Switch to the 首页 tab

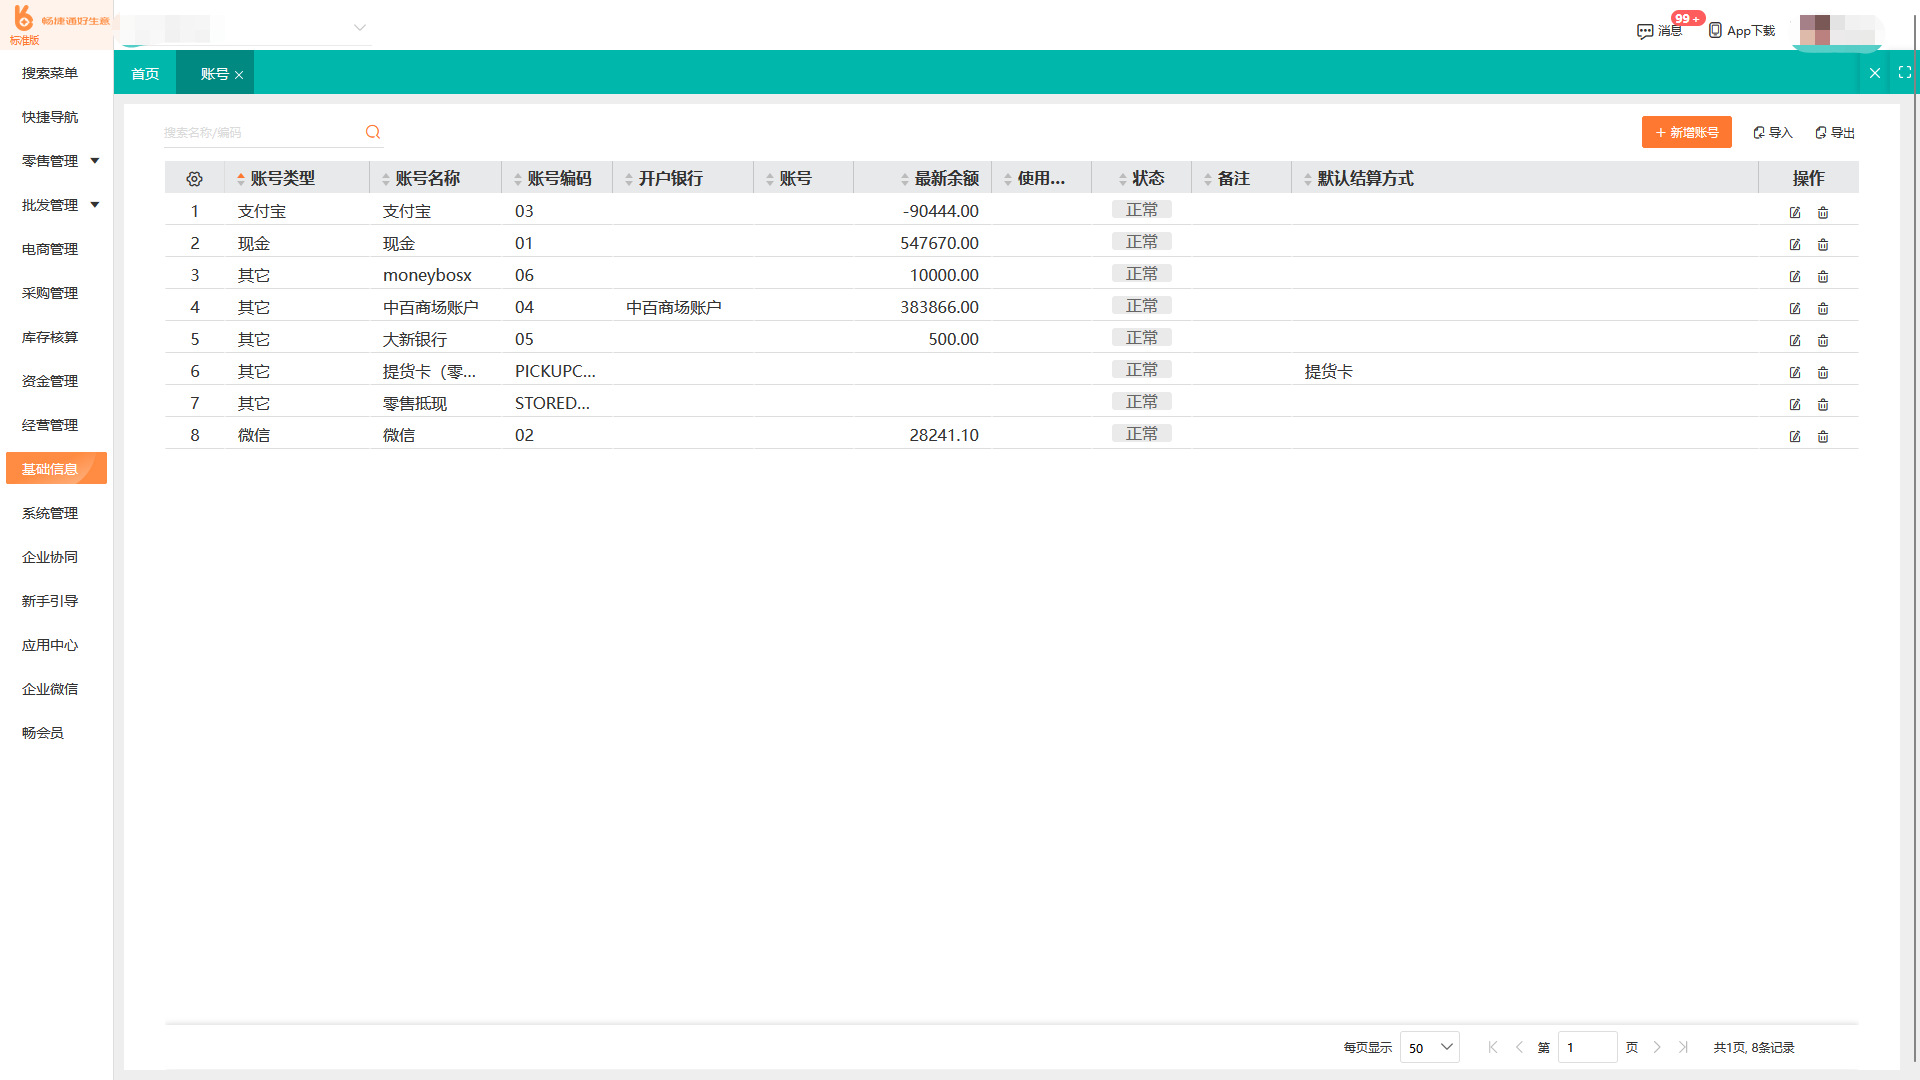point(144,73)
